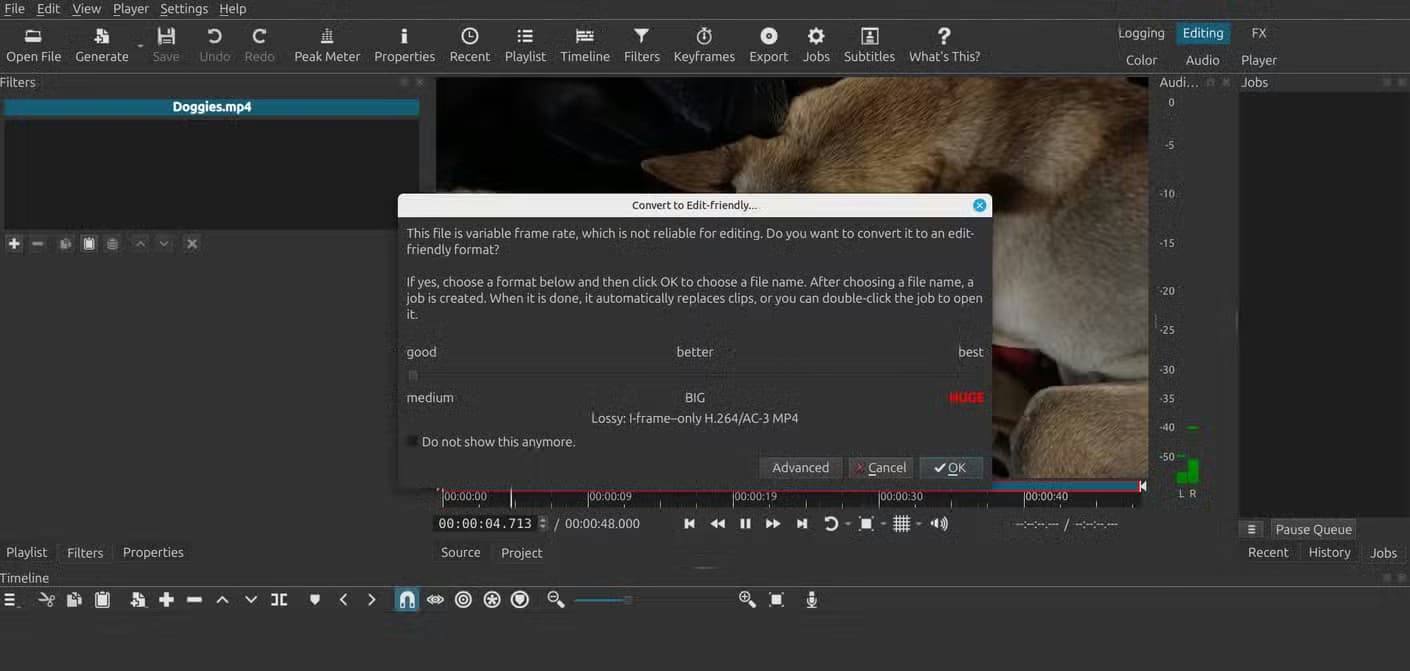1410x671 pixels.
Task: Open the Properties toolbar button
Action: click(404, 45)
